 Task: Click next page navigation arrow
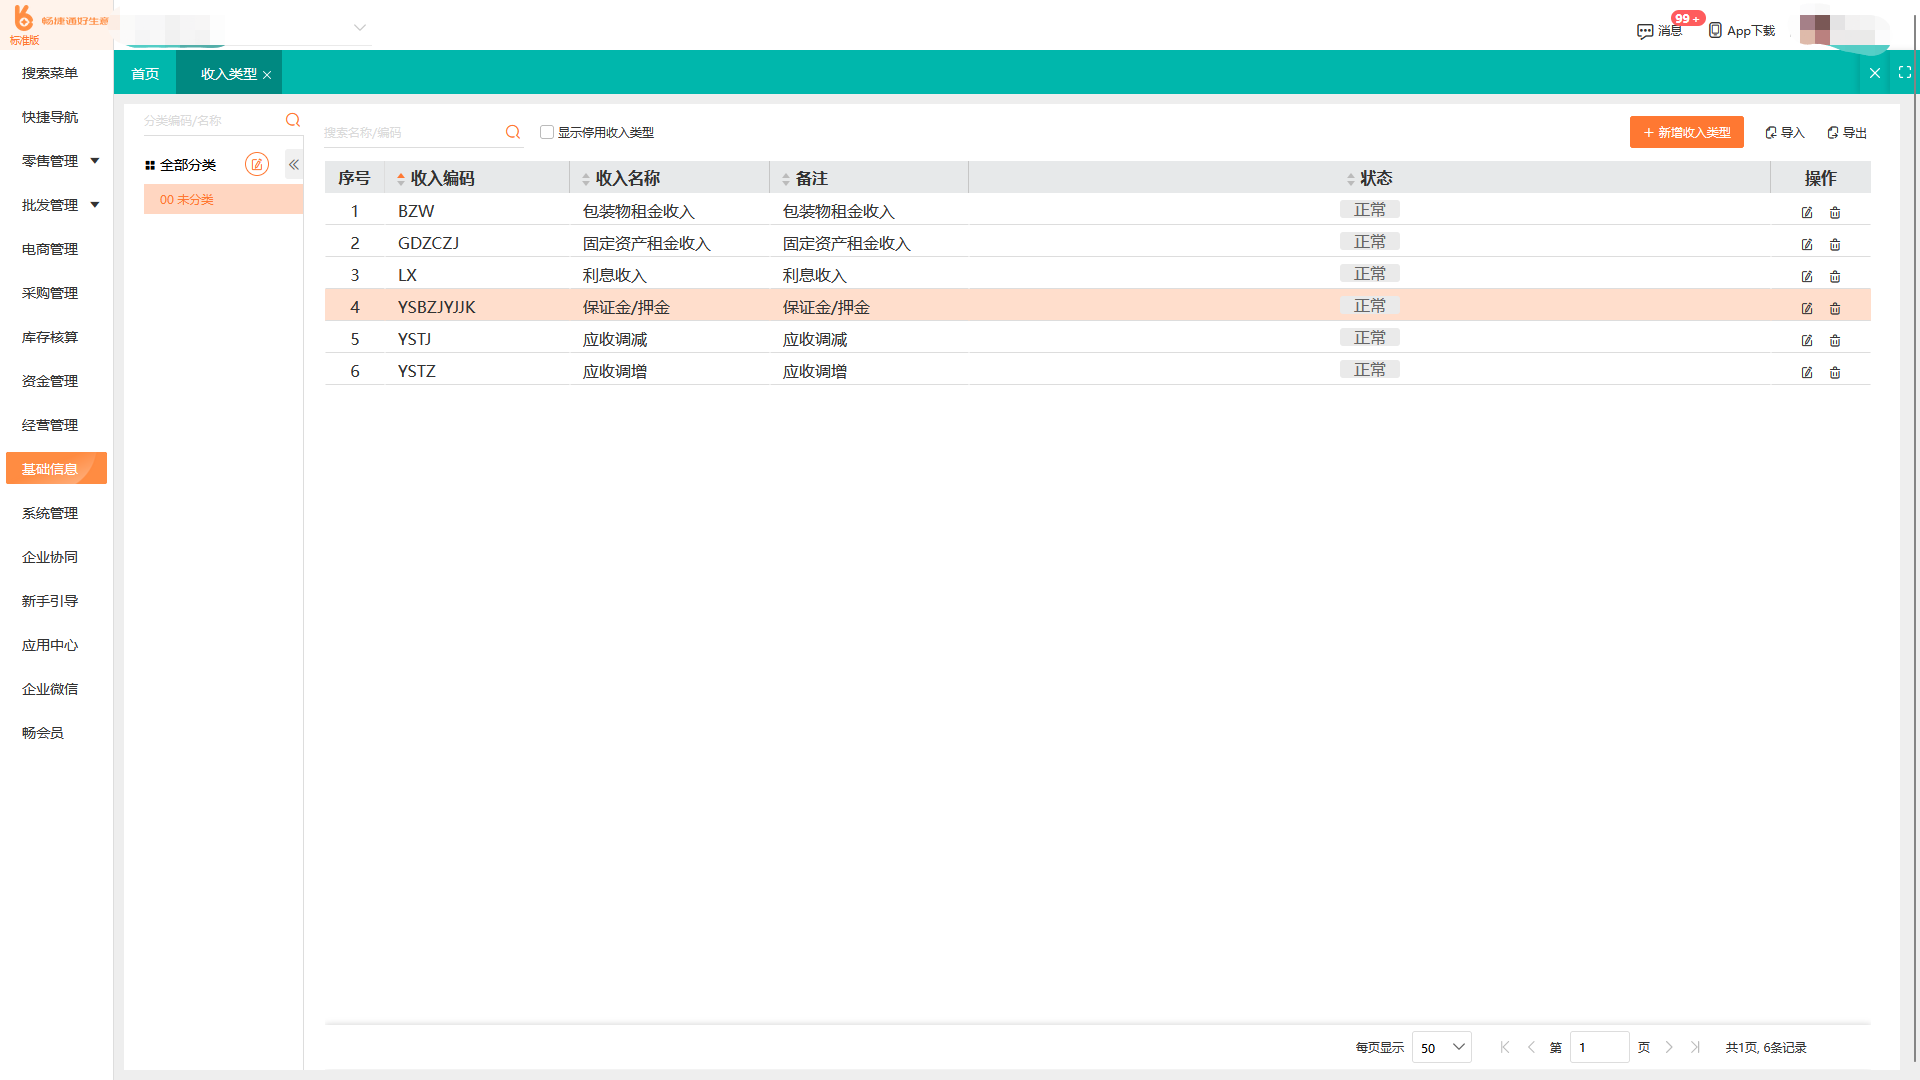tap(1669, 1047)
